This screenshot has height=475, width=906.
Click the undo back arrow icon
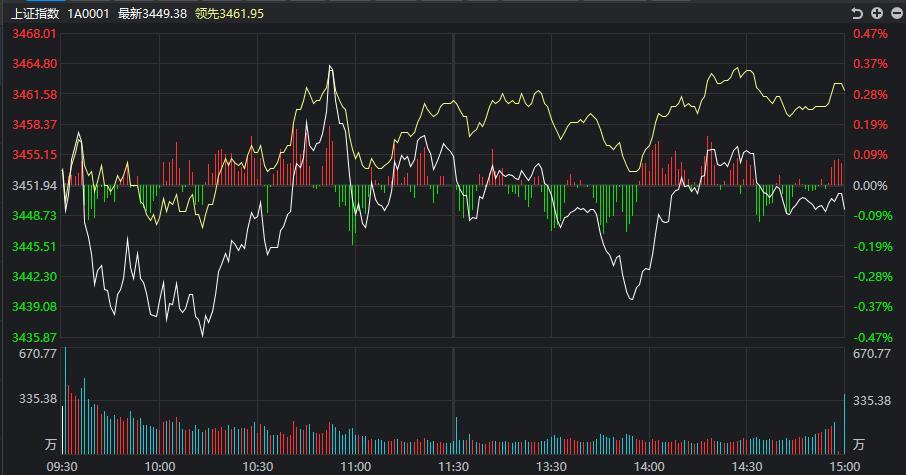[857, 13]
